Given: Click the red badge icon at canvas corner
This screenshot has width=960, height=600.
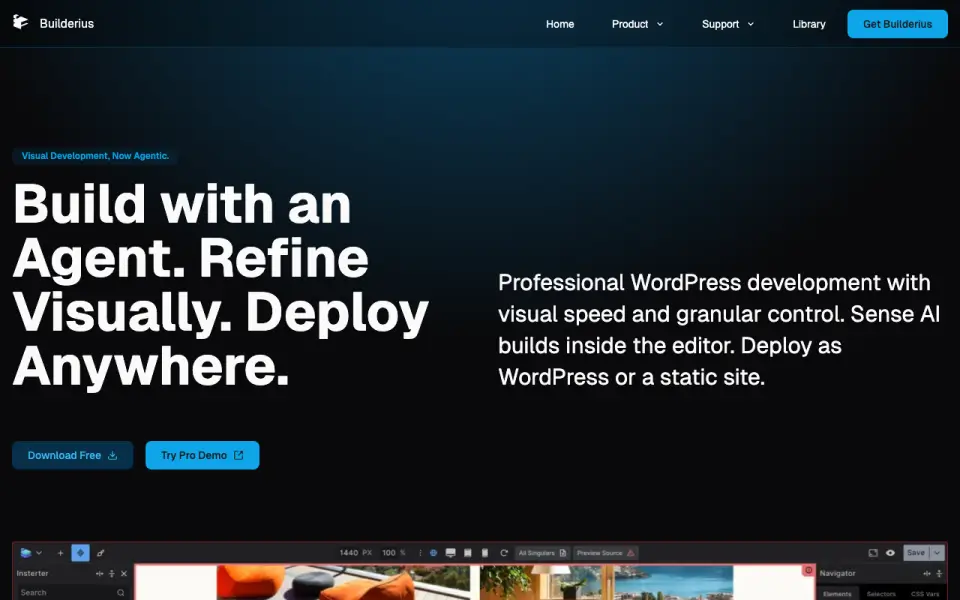Looking at the screenshot, I should click(808, 570).
